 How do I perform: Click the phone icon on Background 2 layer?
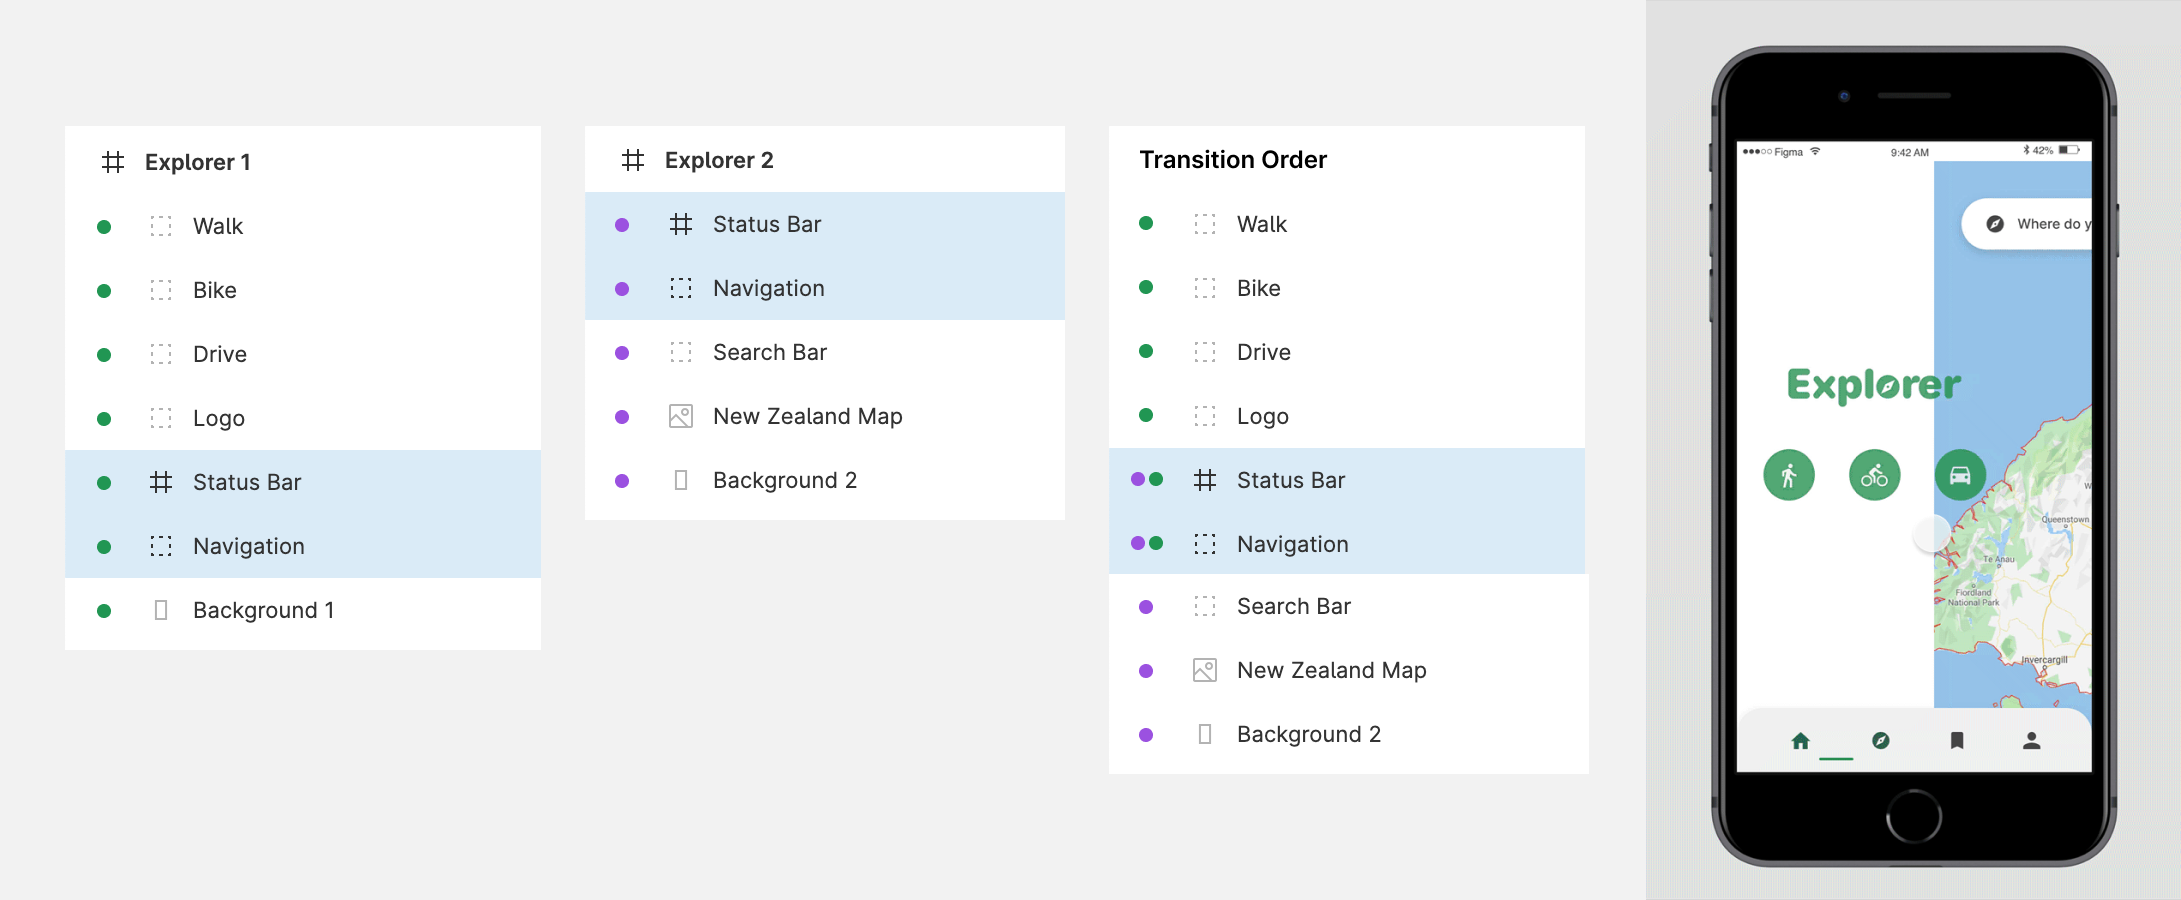coord(681,480)
